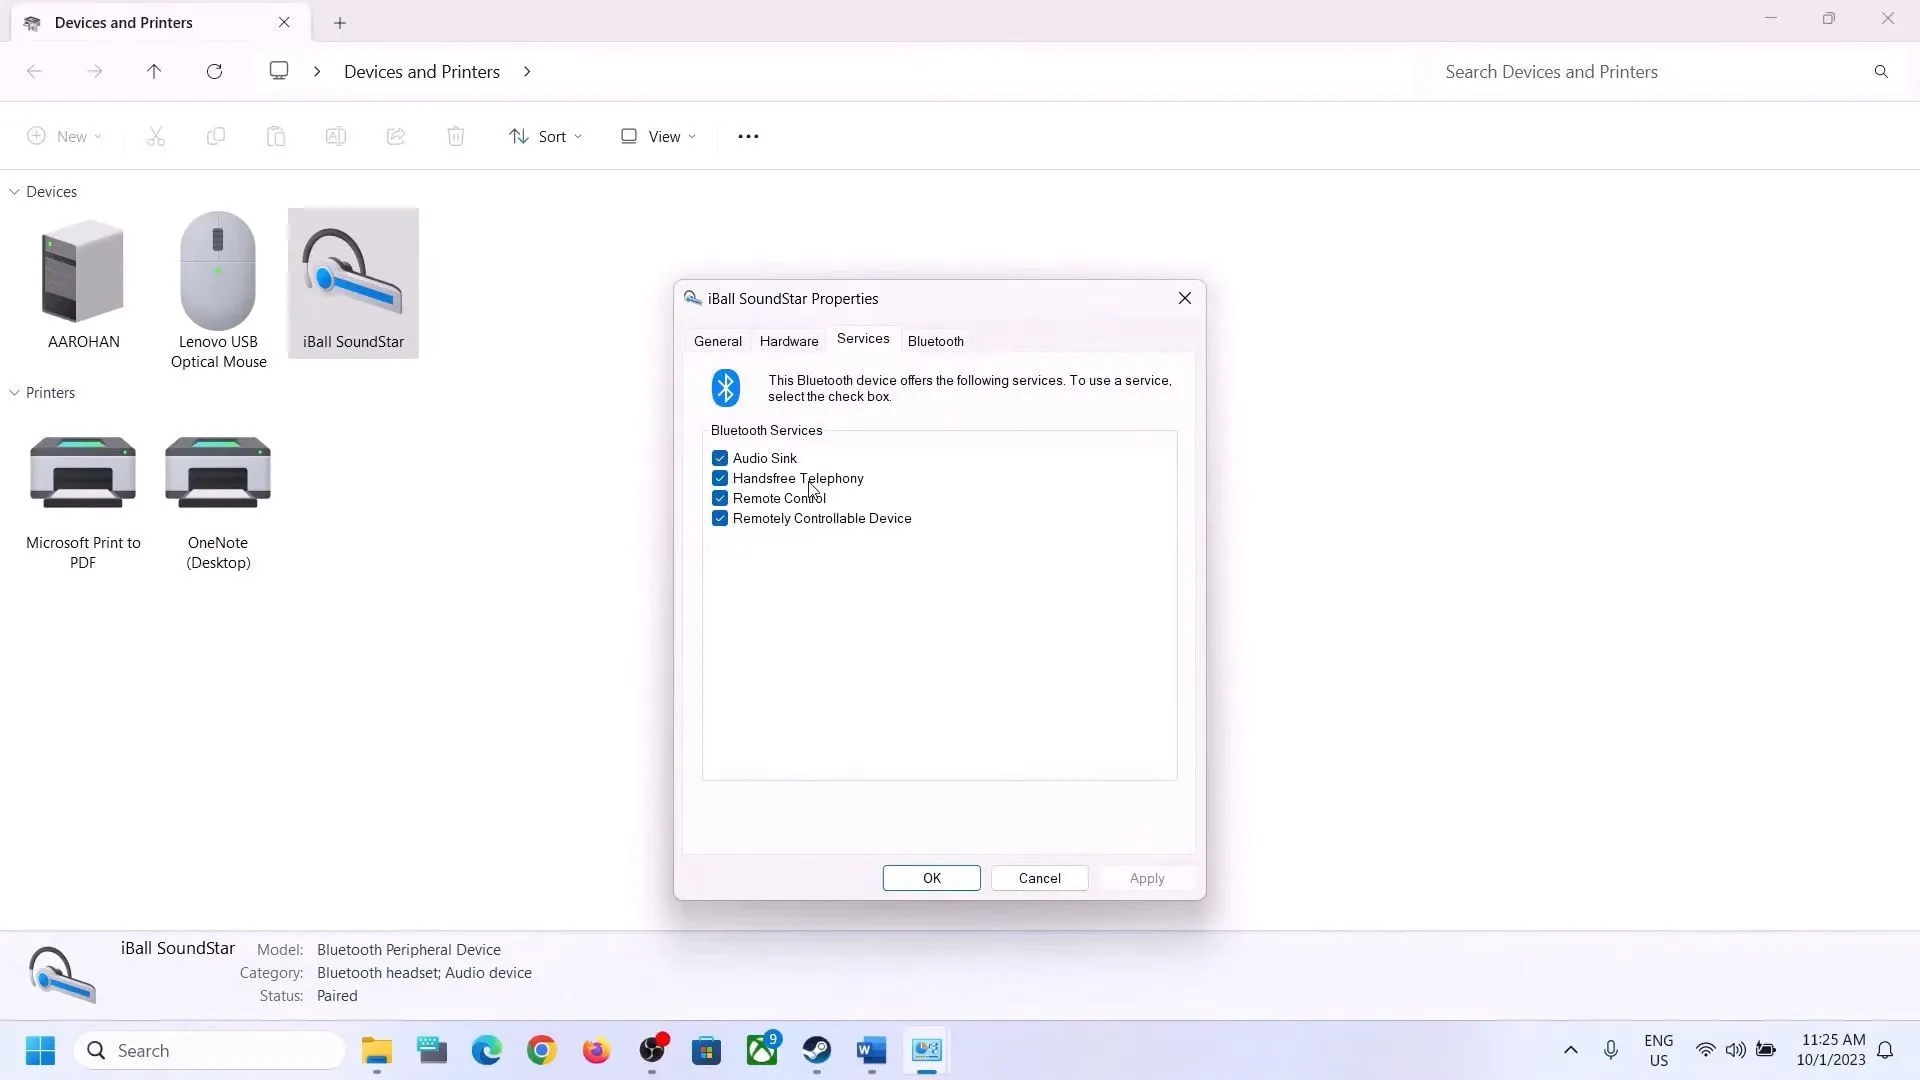1920x1080 pixels.
Task: Open the volume speaker tray icon
Action: [1735, 1050]
